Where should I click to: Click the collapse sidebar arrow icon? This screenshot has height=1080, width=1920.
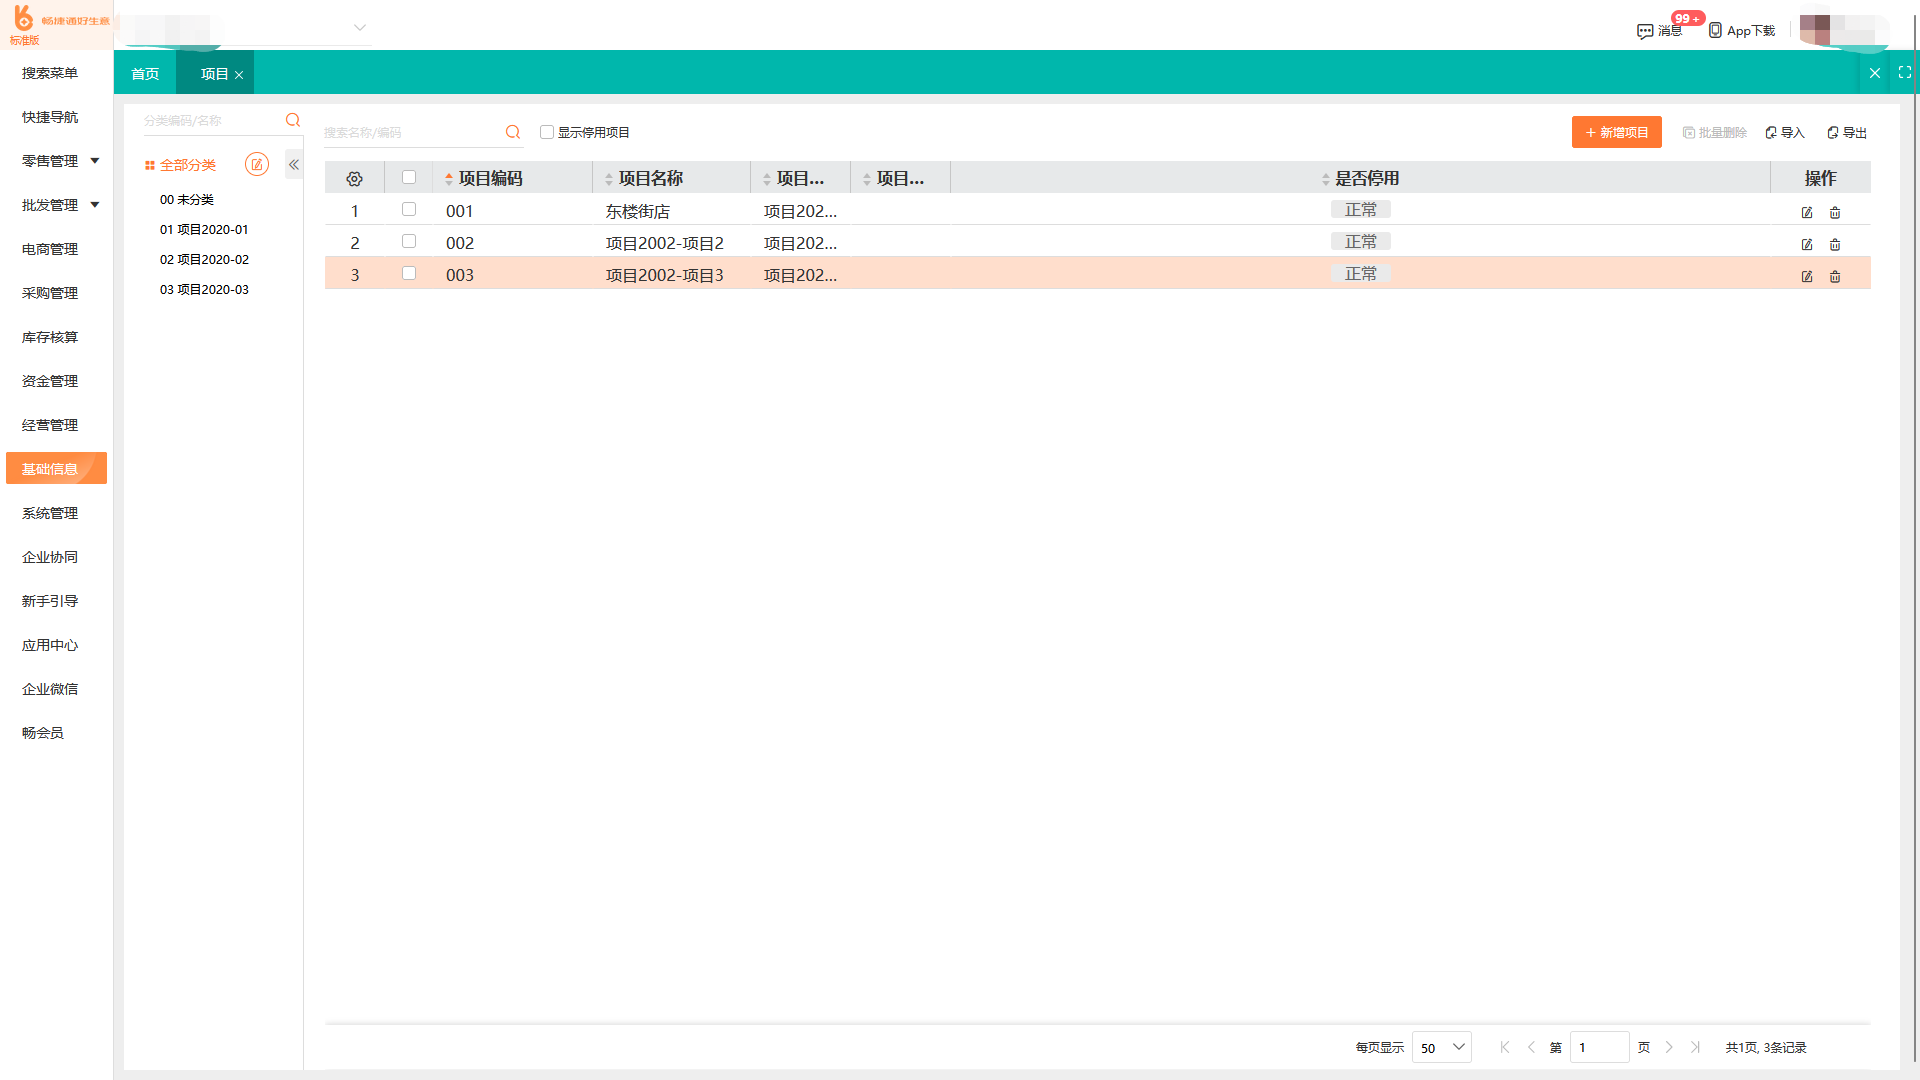pos(294,164)
